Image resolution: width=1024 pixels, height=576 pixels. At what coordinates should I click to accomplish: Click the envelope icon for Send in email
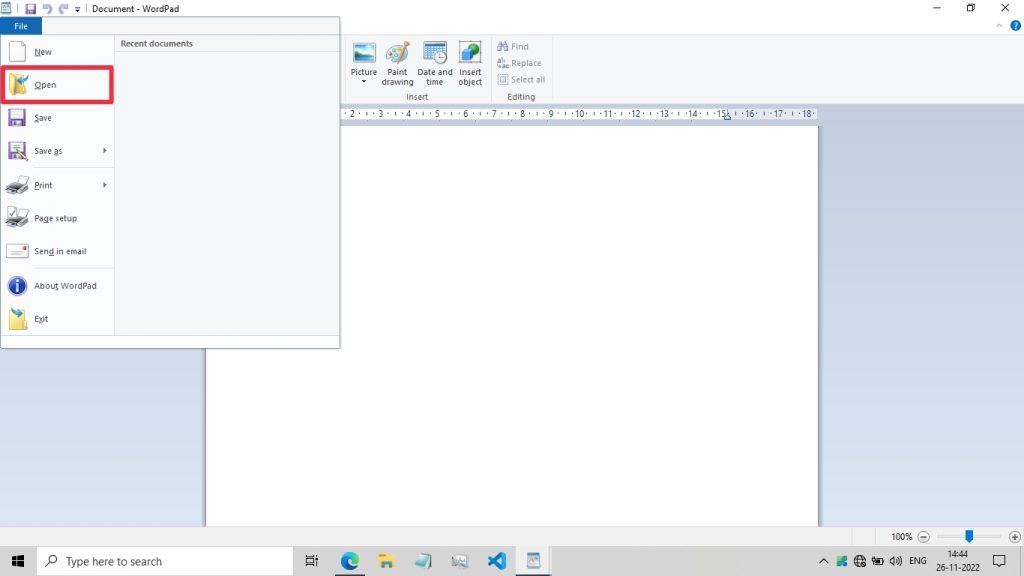pos(17,251)
